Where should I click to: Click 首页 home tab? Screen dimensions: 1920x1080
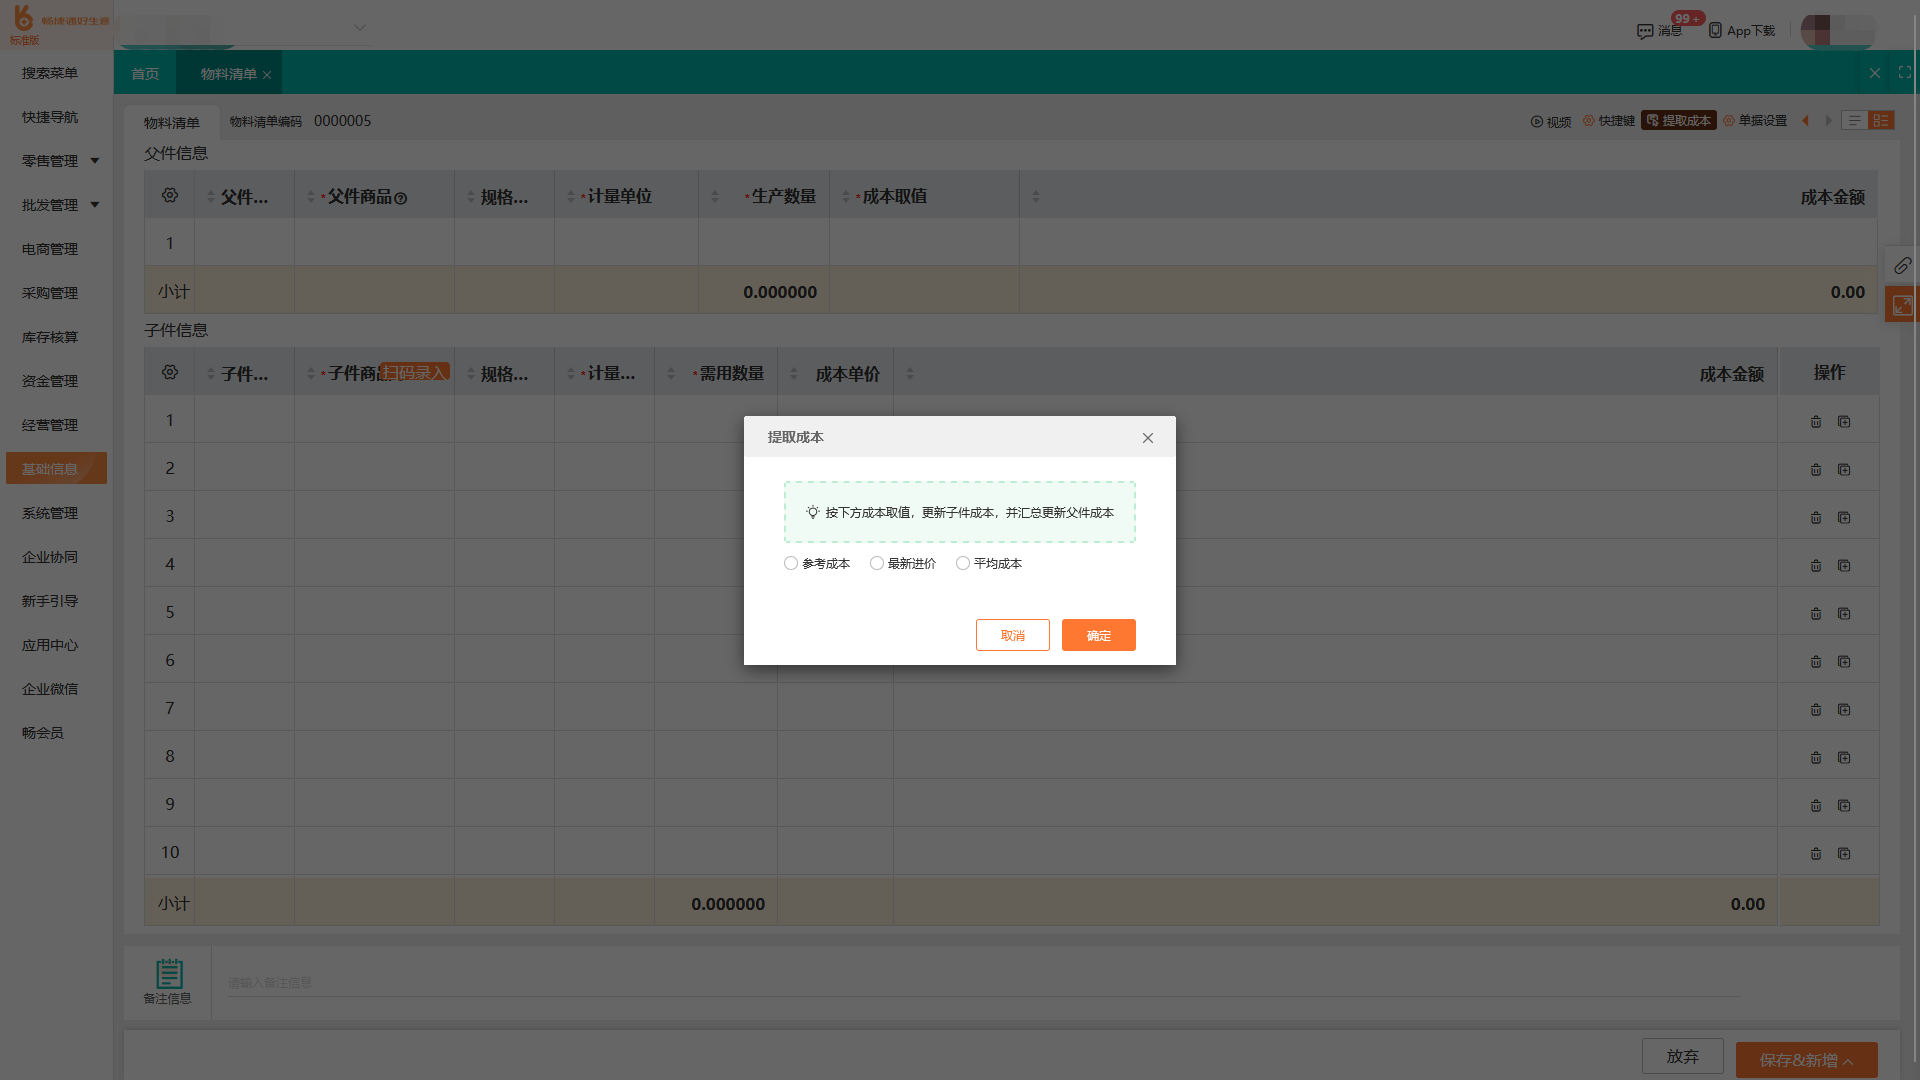[145, 74]
